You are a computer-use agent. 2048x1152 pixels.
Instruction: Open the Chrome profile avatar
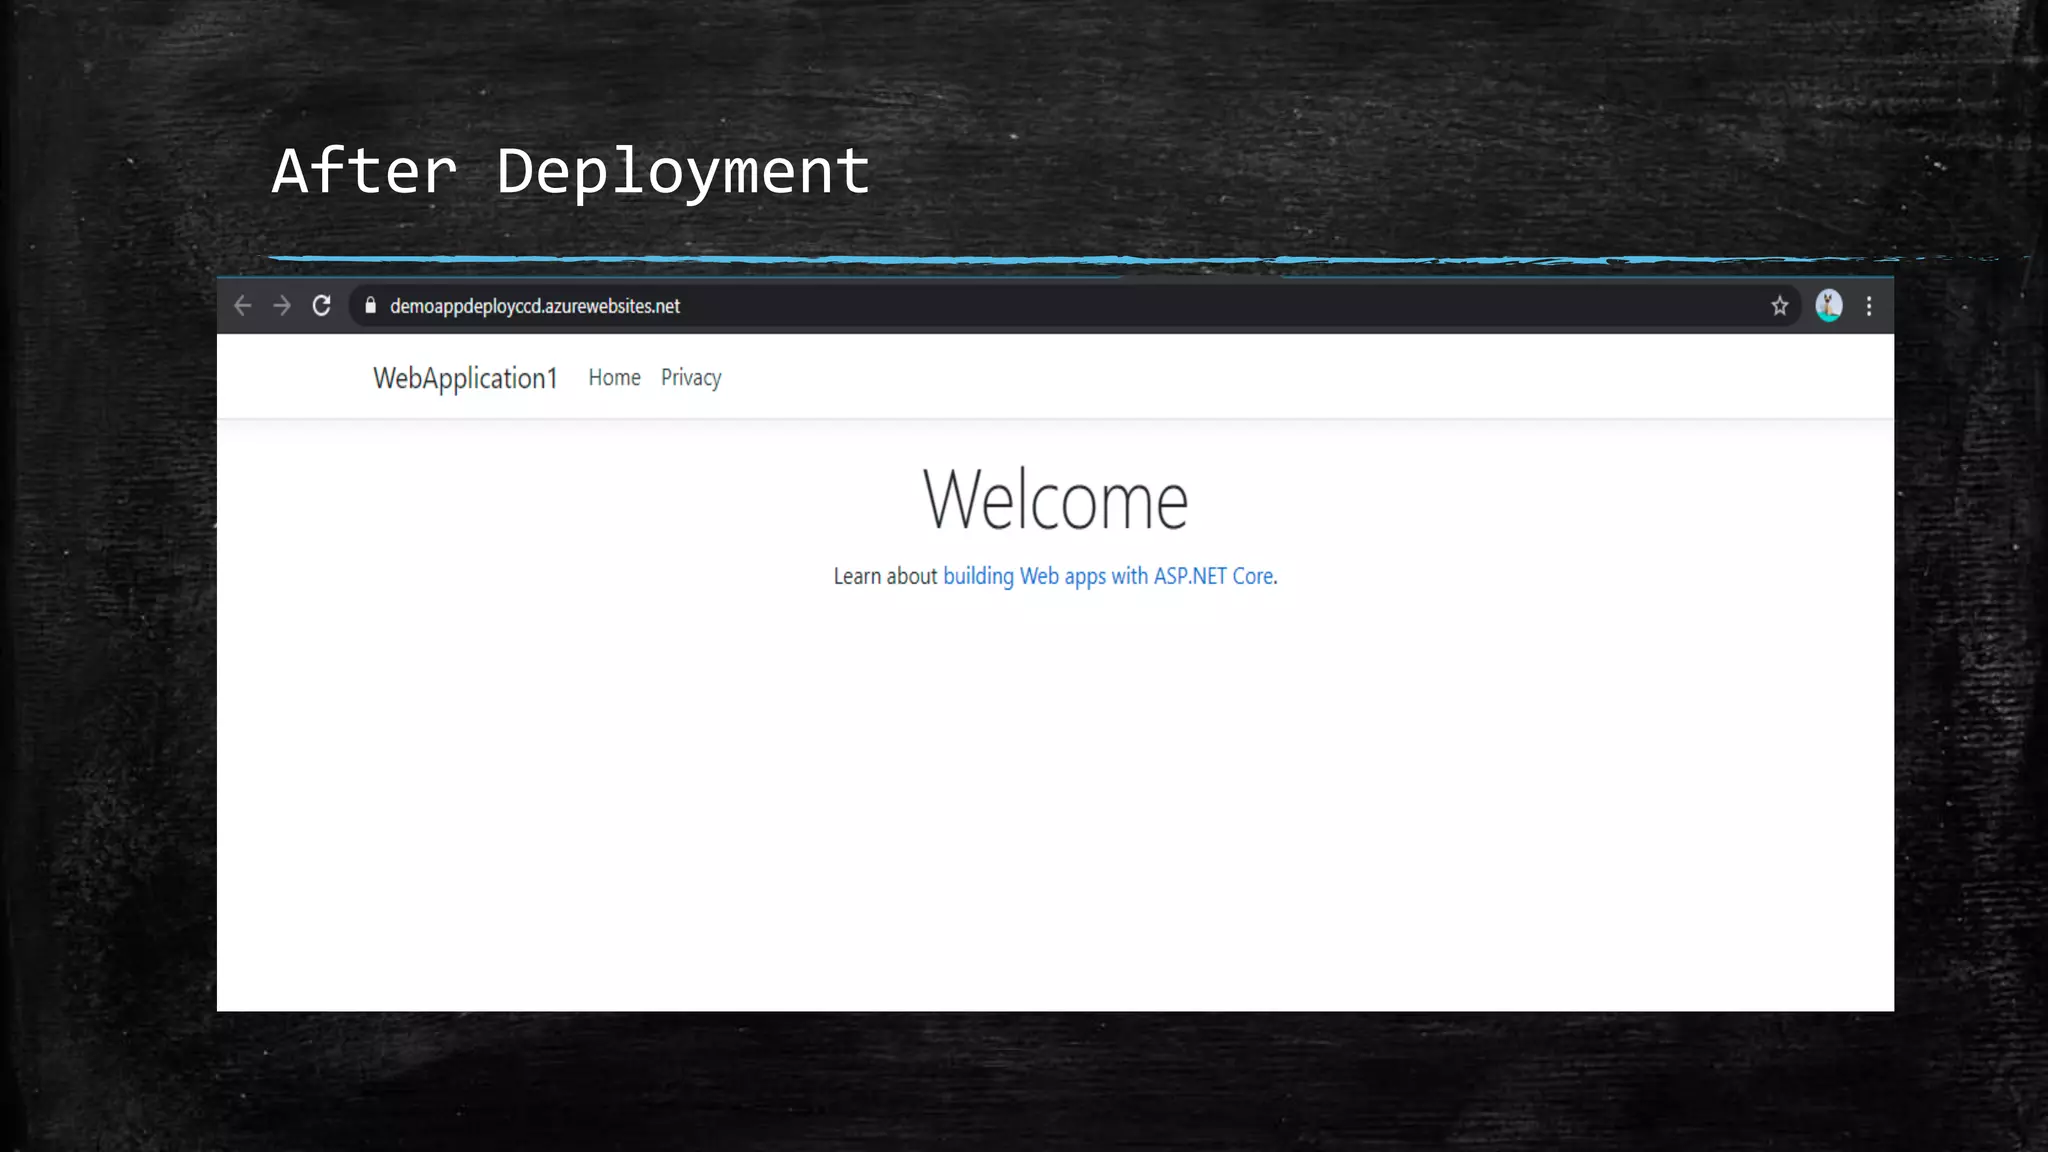click(x=1828, y=306)
